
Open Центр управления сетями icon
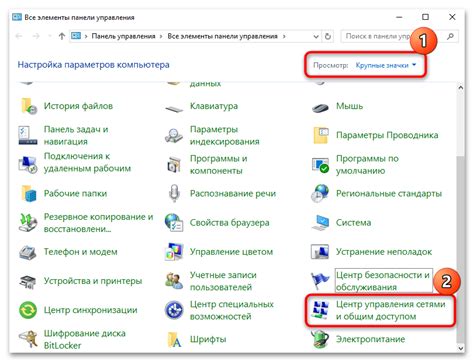pyautogui.click(x=320, y=310)
